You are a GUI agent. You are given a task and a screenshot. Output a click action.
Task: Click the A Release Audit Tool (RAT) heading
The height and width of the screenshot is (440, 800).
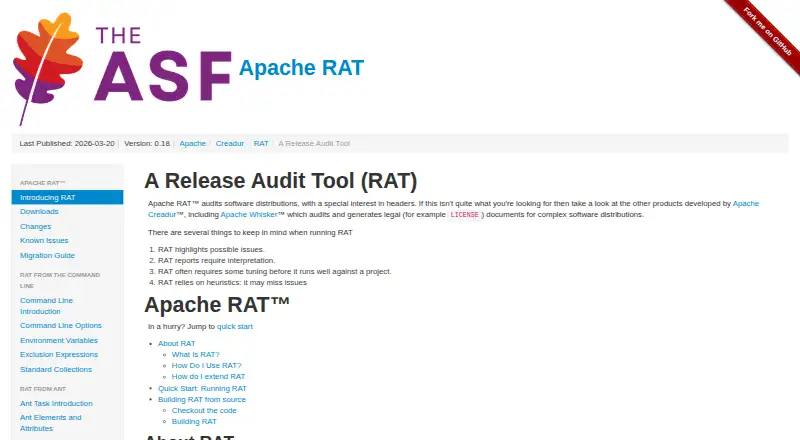click(x=281, y=181)
